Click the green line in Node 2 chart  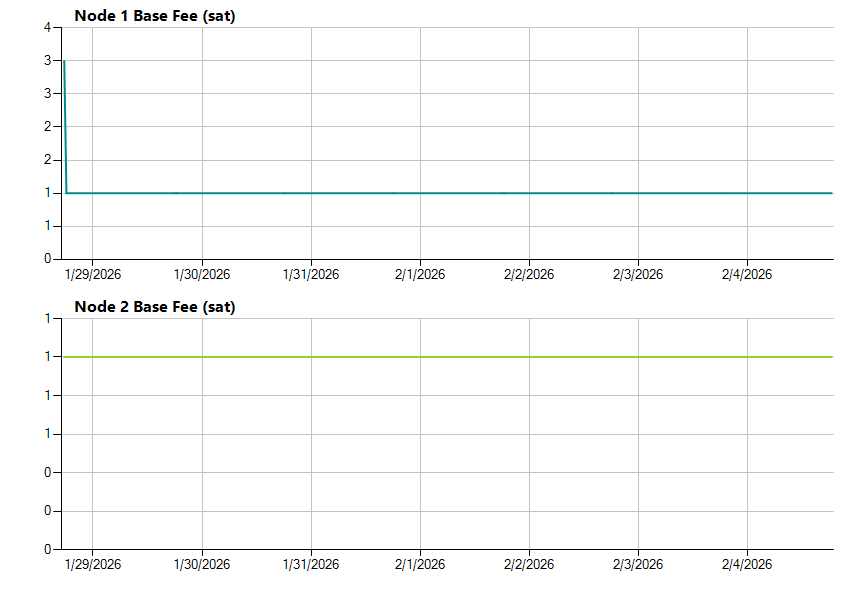pyautogui.click(x=450, y=357)
